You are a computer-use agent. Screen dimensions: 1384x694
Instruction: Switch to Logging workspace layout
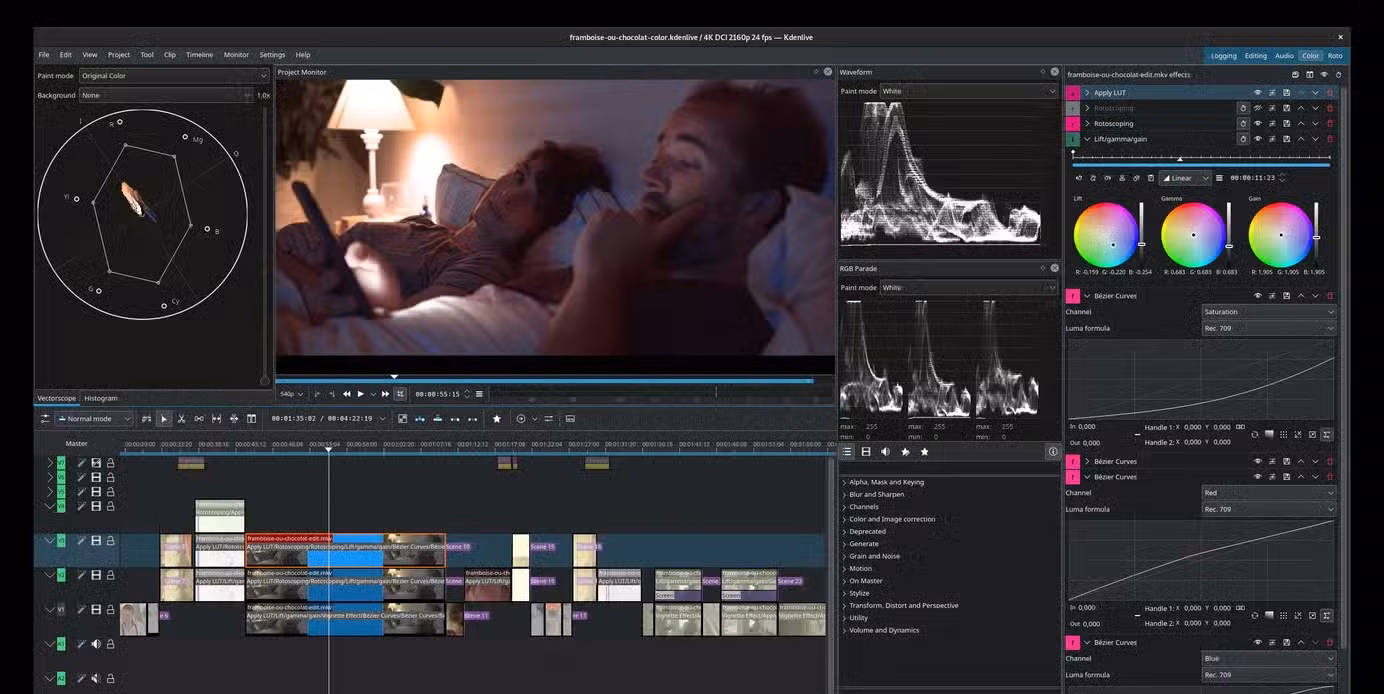coord(1223,56)
